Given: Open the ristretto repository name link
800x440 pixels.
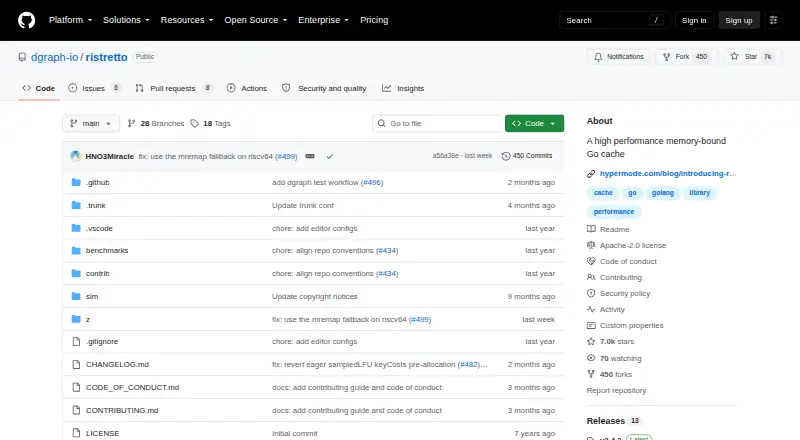Looking at the screenshot, I should tap(106, 57).
